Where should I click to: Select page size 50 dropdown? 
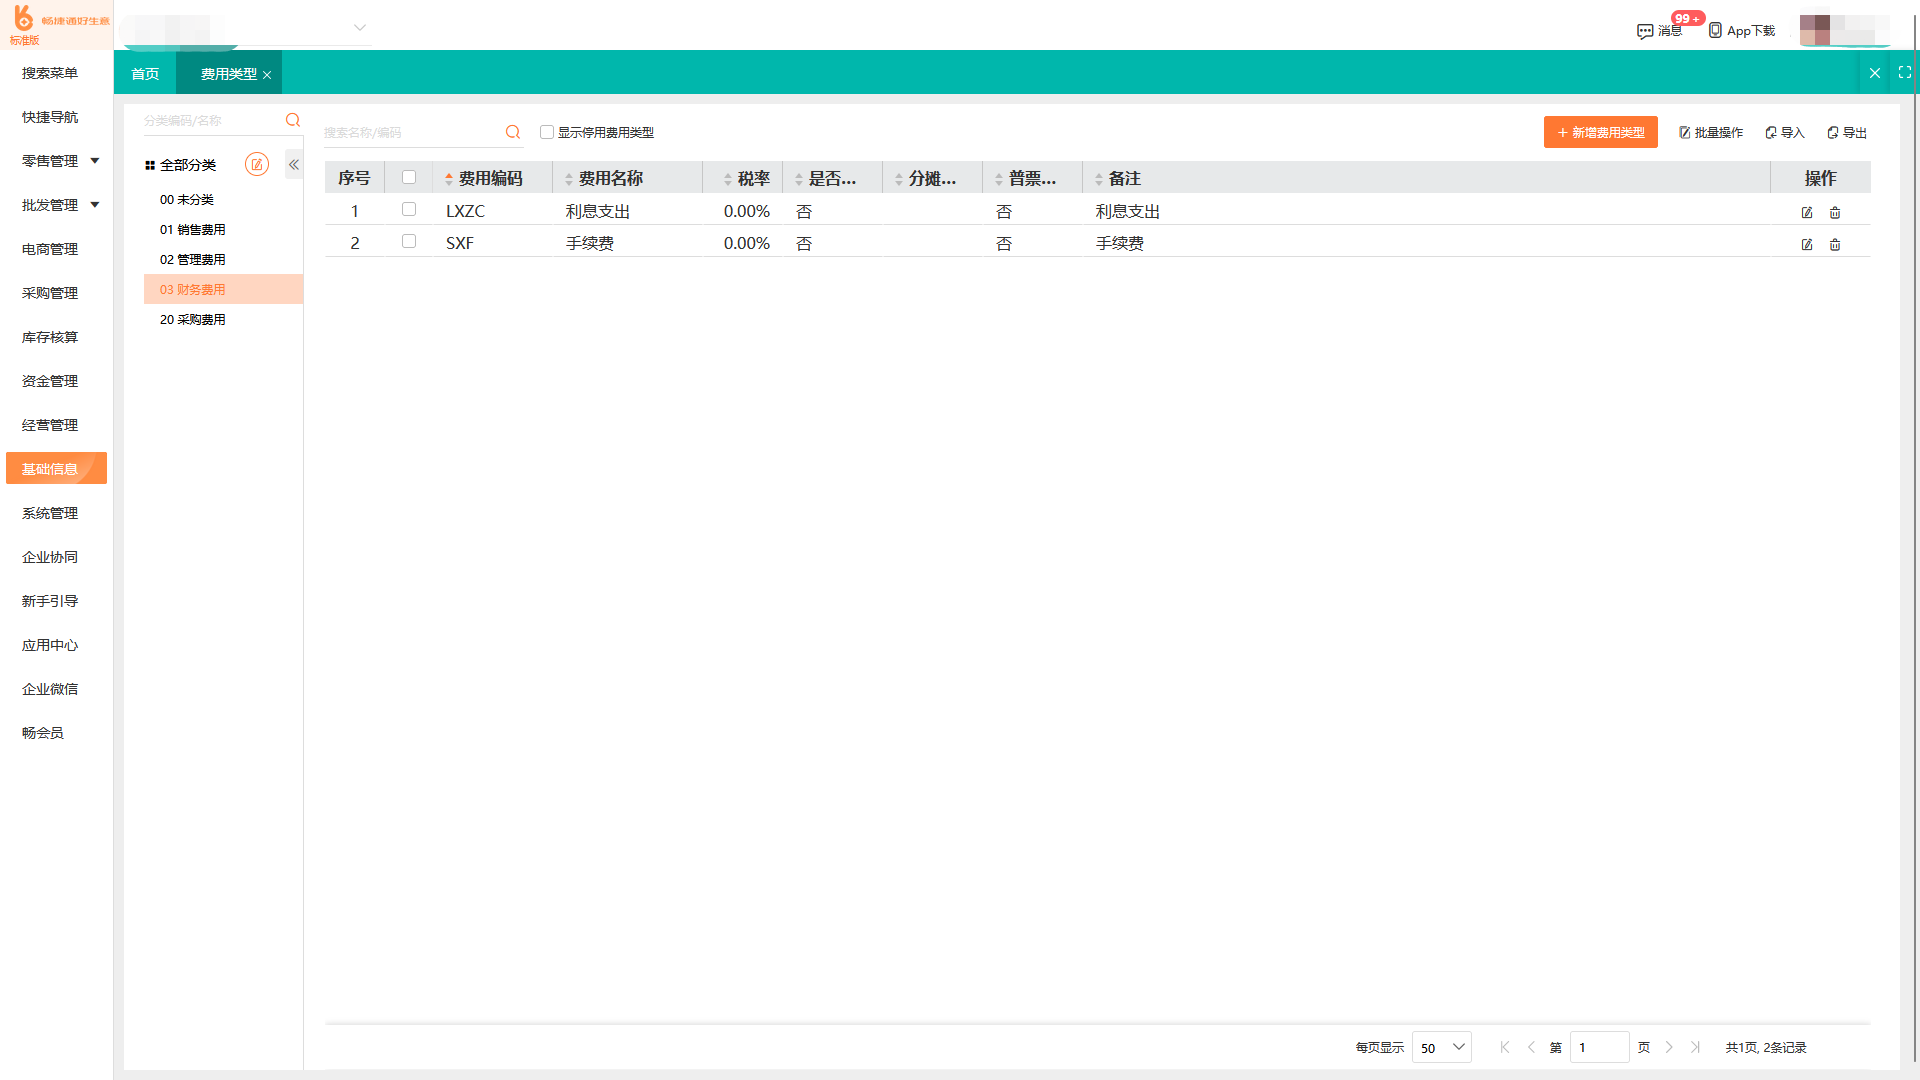click(x=1439, y=1047)
